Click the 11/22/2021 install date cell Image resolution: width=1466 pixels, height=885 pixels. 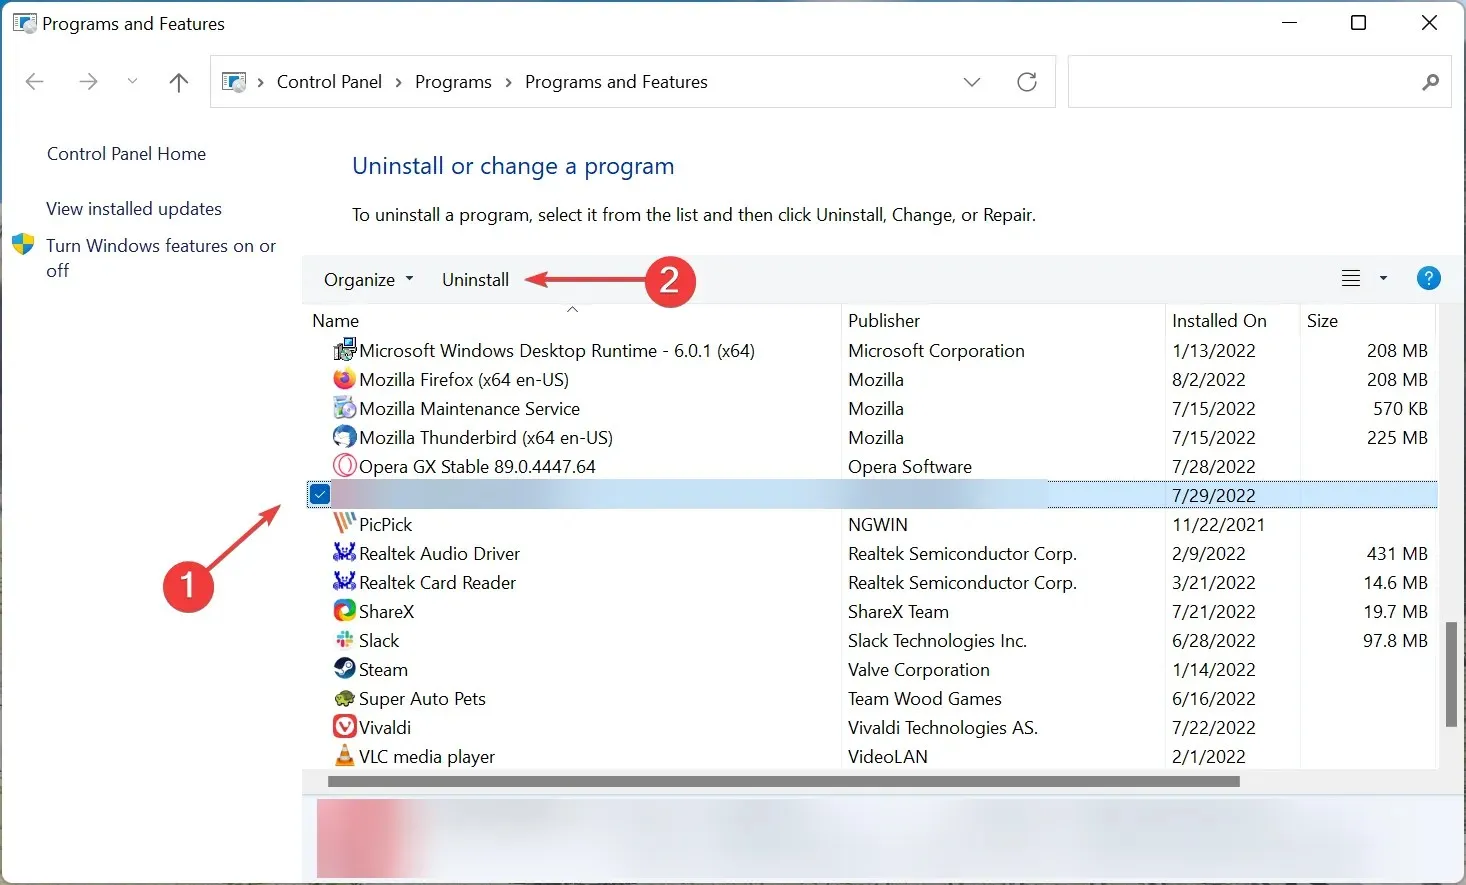1218,524
